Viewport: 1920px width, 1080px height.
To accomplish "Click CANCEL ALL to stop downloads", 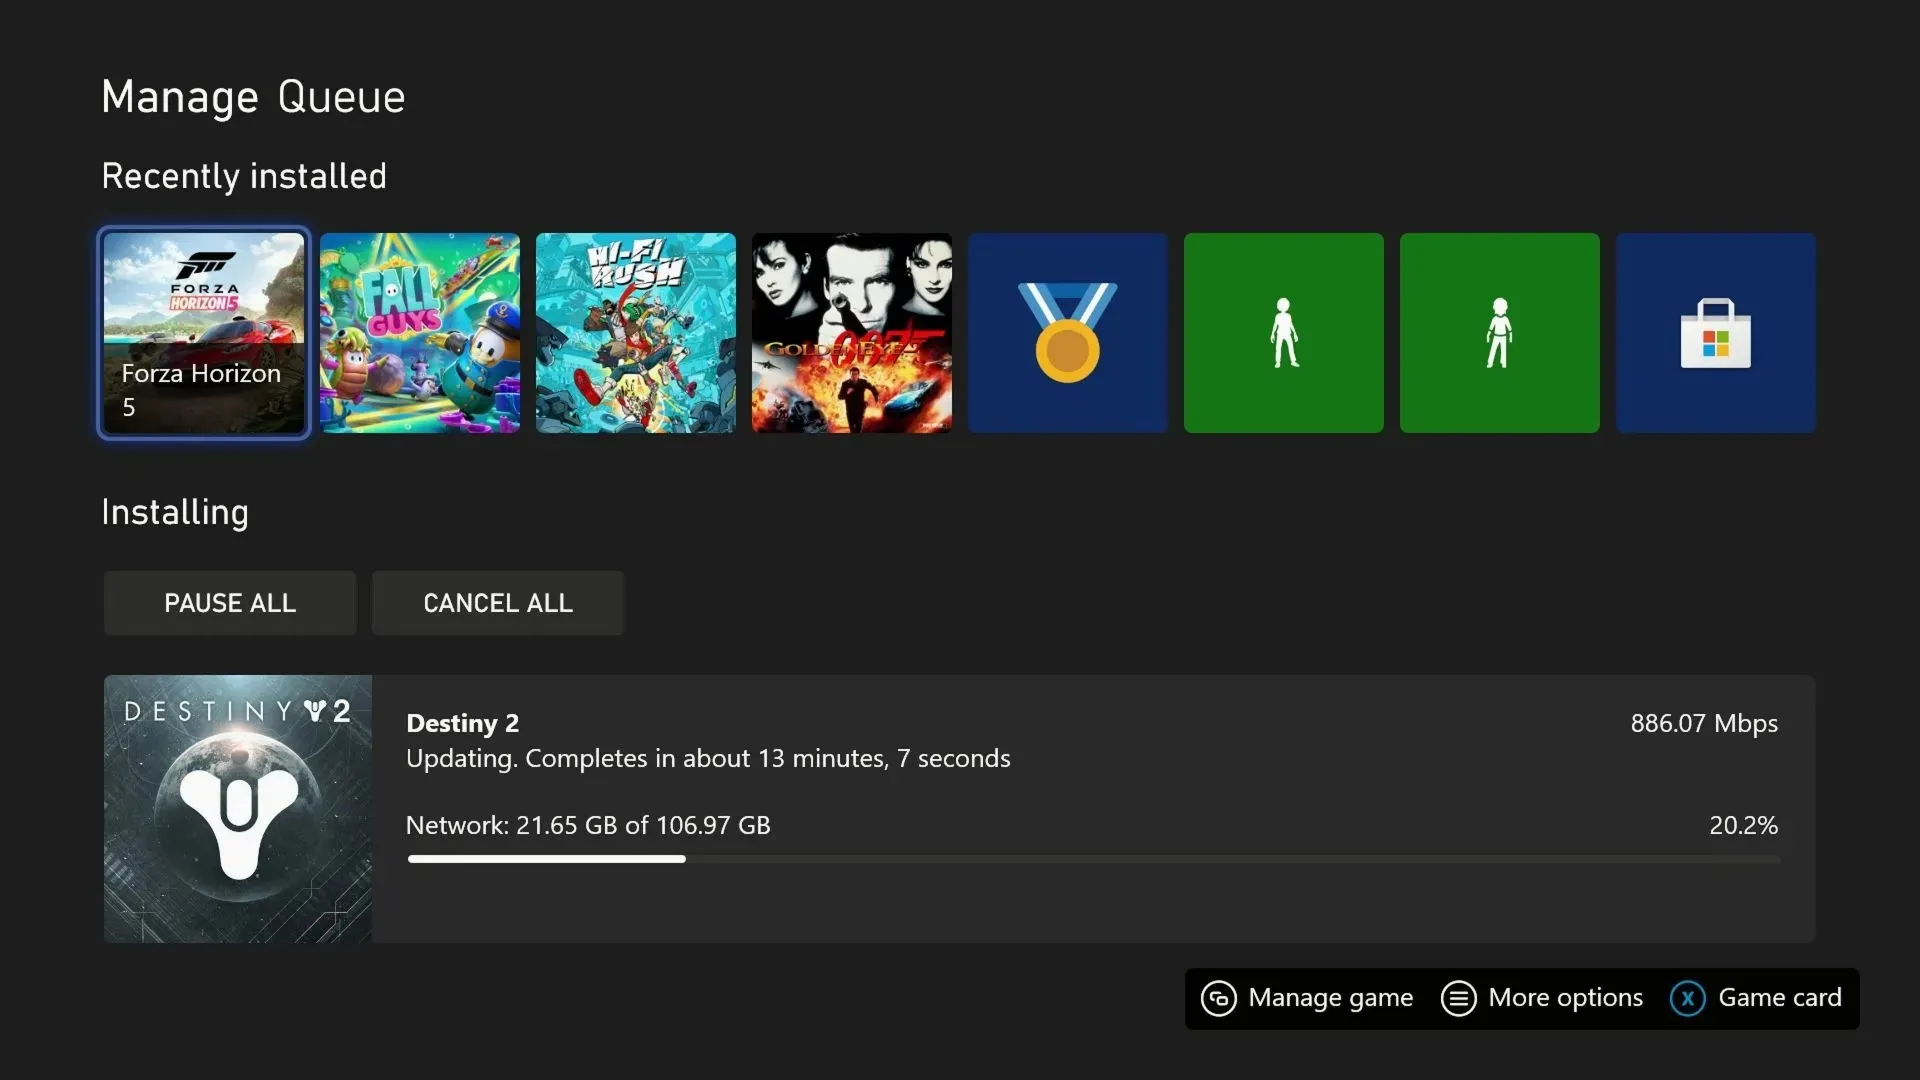I will click(x=497, y=603).
